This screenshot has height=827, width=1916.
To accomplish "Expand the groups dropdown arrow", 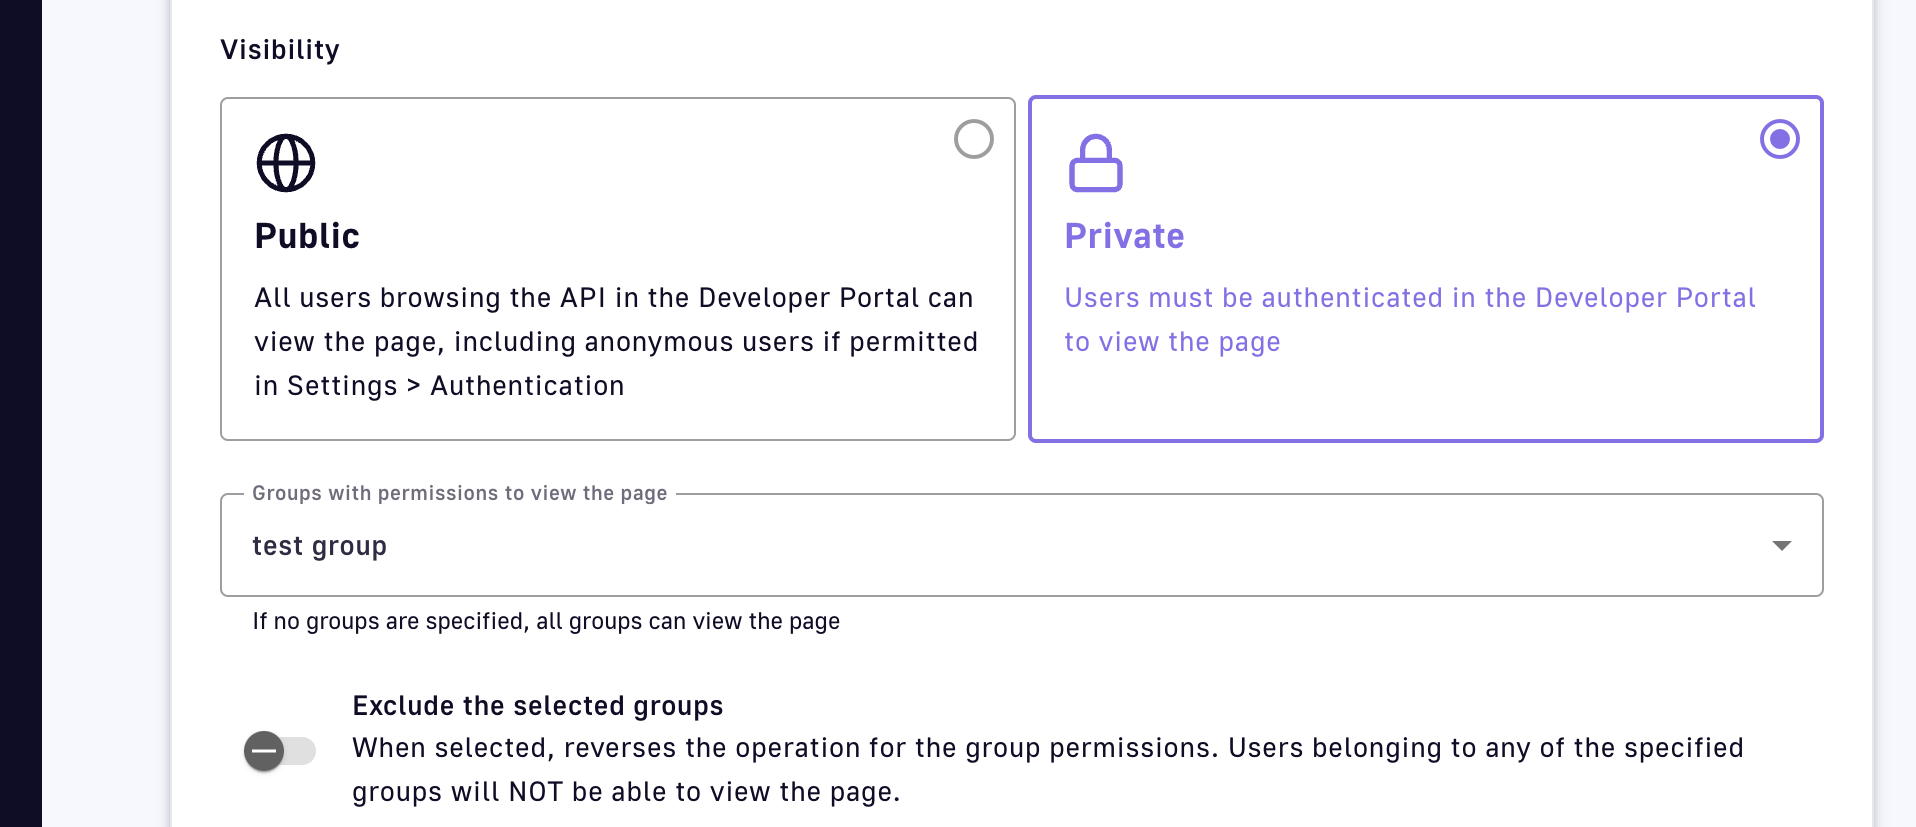I will 1781,545.
